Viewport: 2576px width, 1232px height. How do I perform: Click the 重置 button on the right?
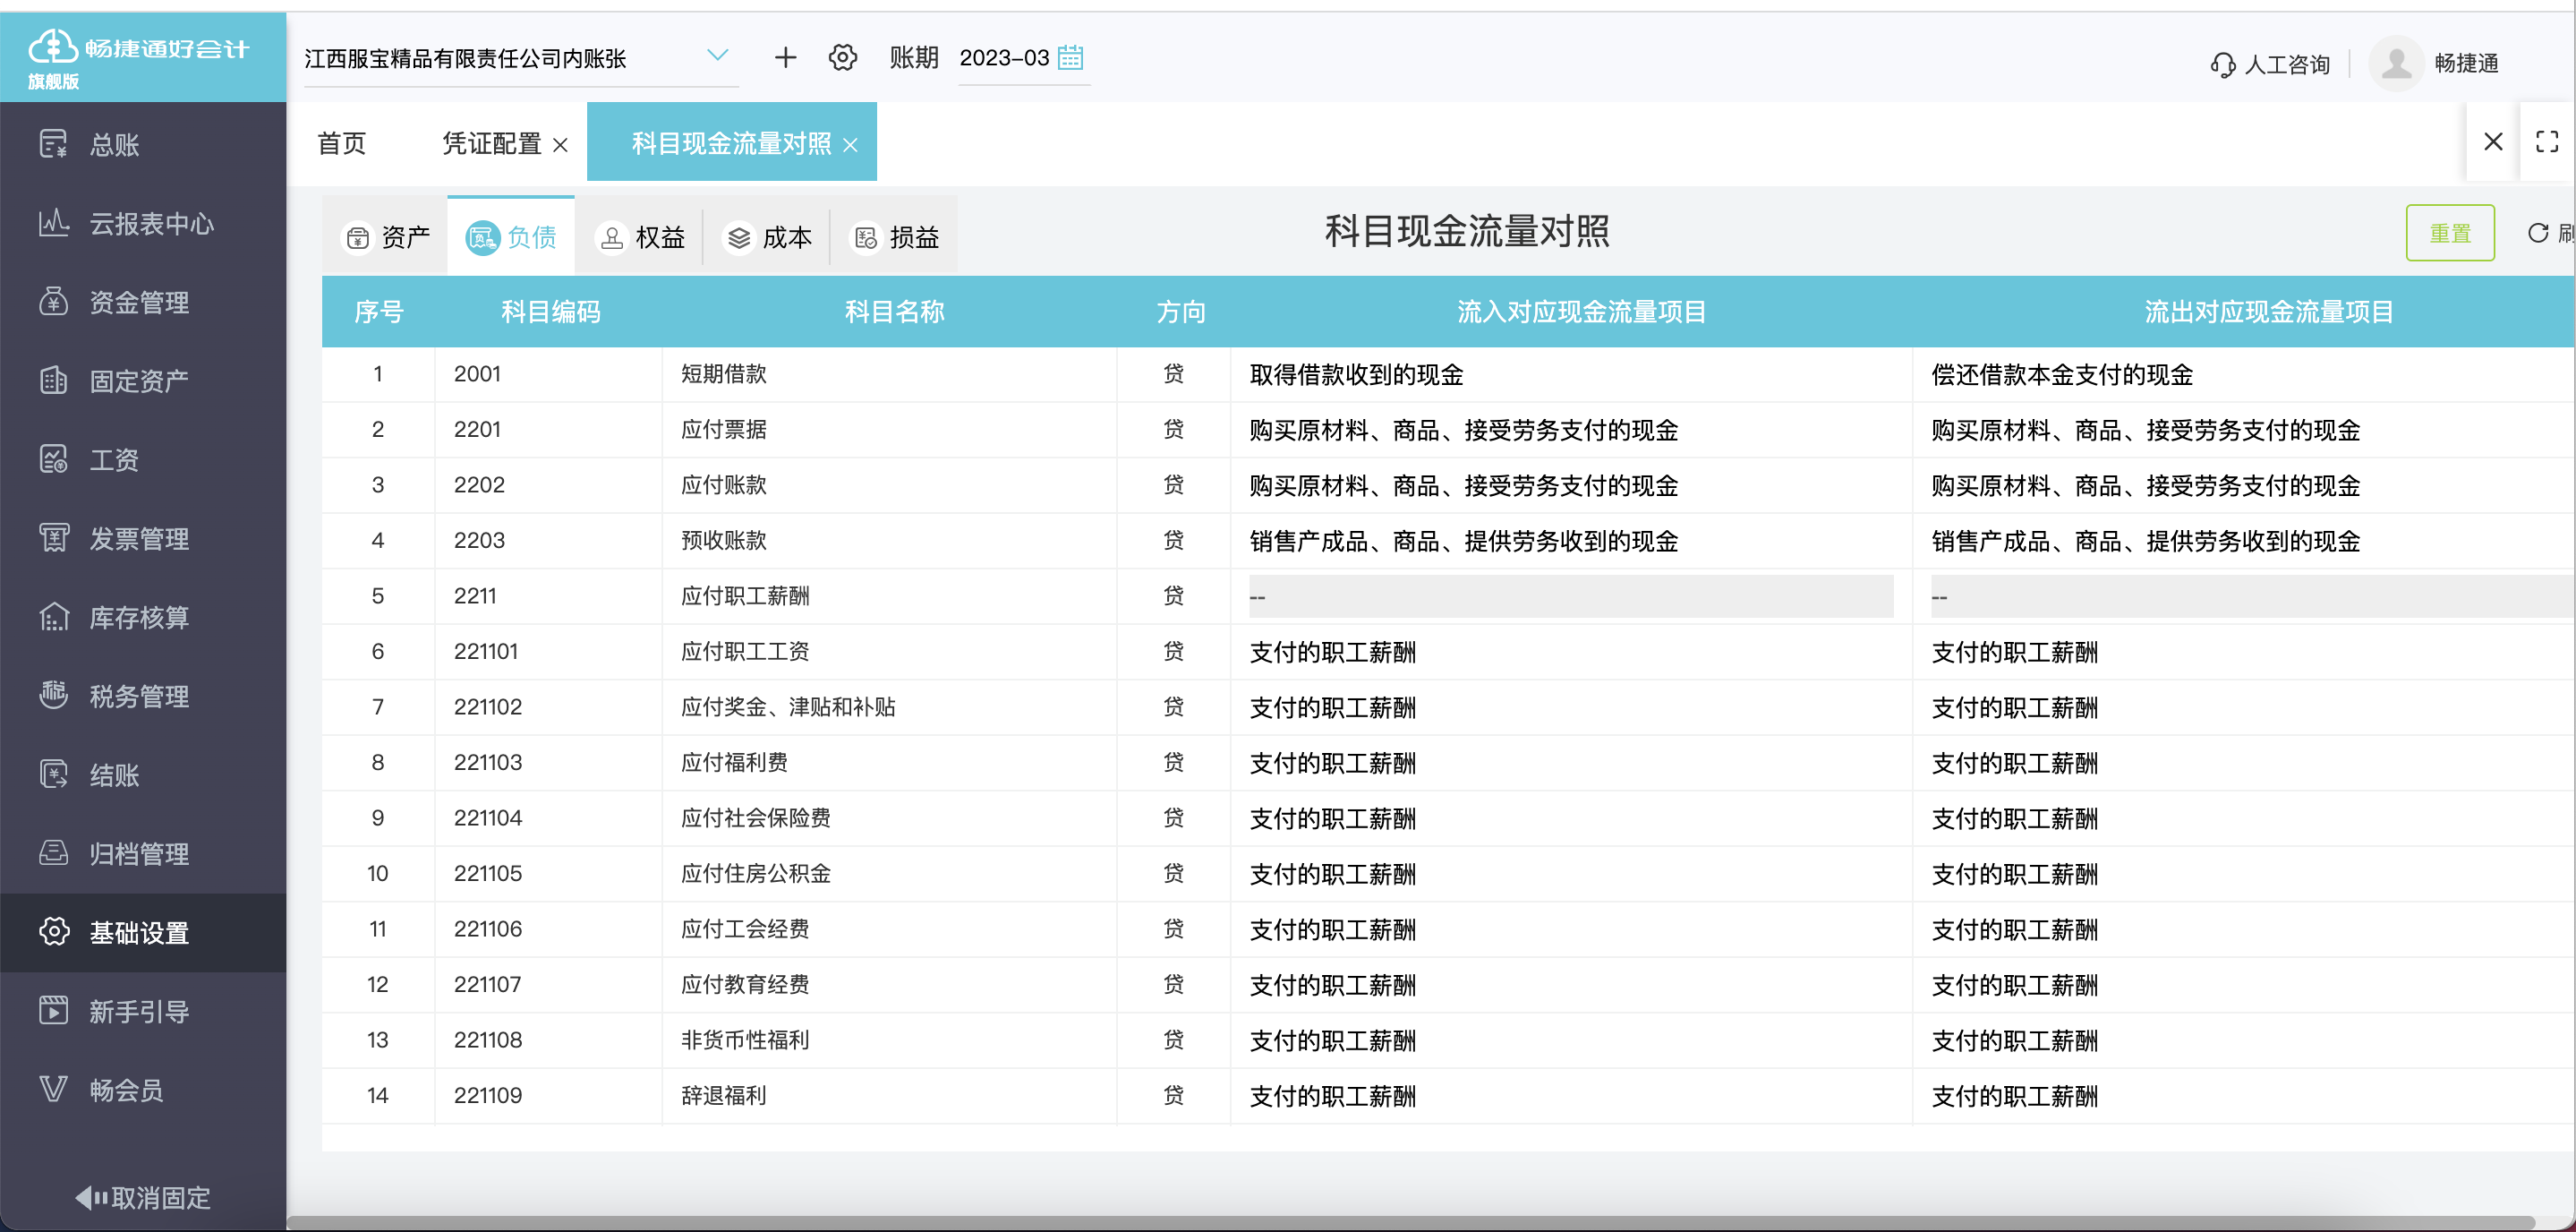pos(2452,234)
